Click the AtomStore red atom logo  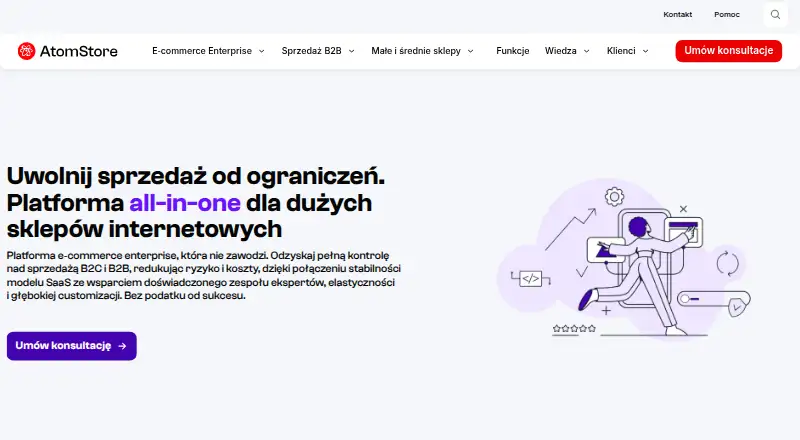coord(27,51)
